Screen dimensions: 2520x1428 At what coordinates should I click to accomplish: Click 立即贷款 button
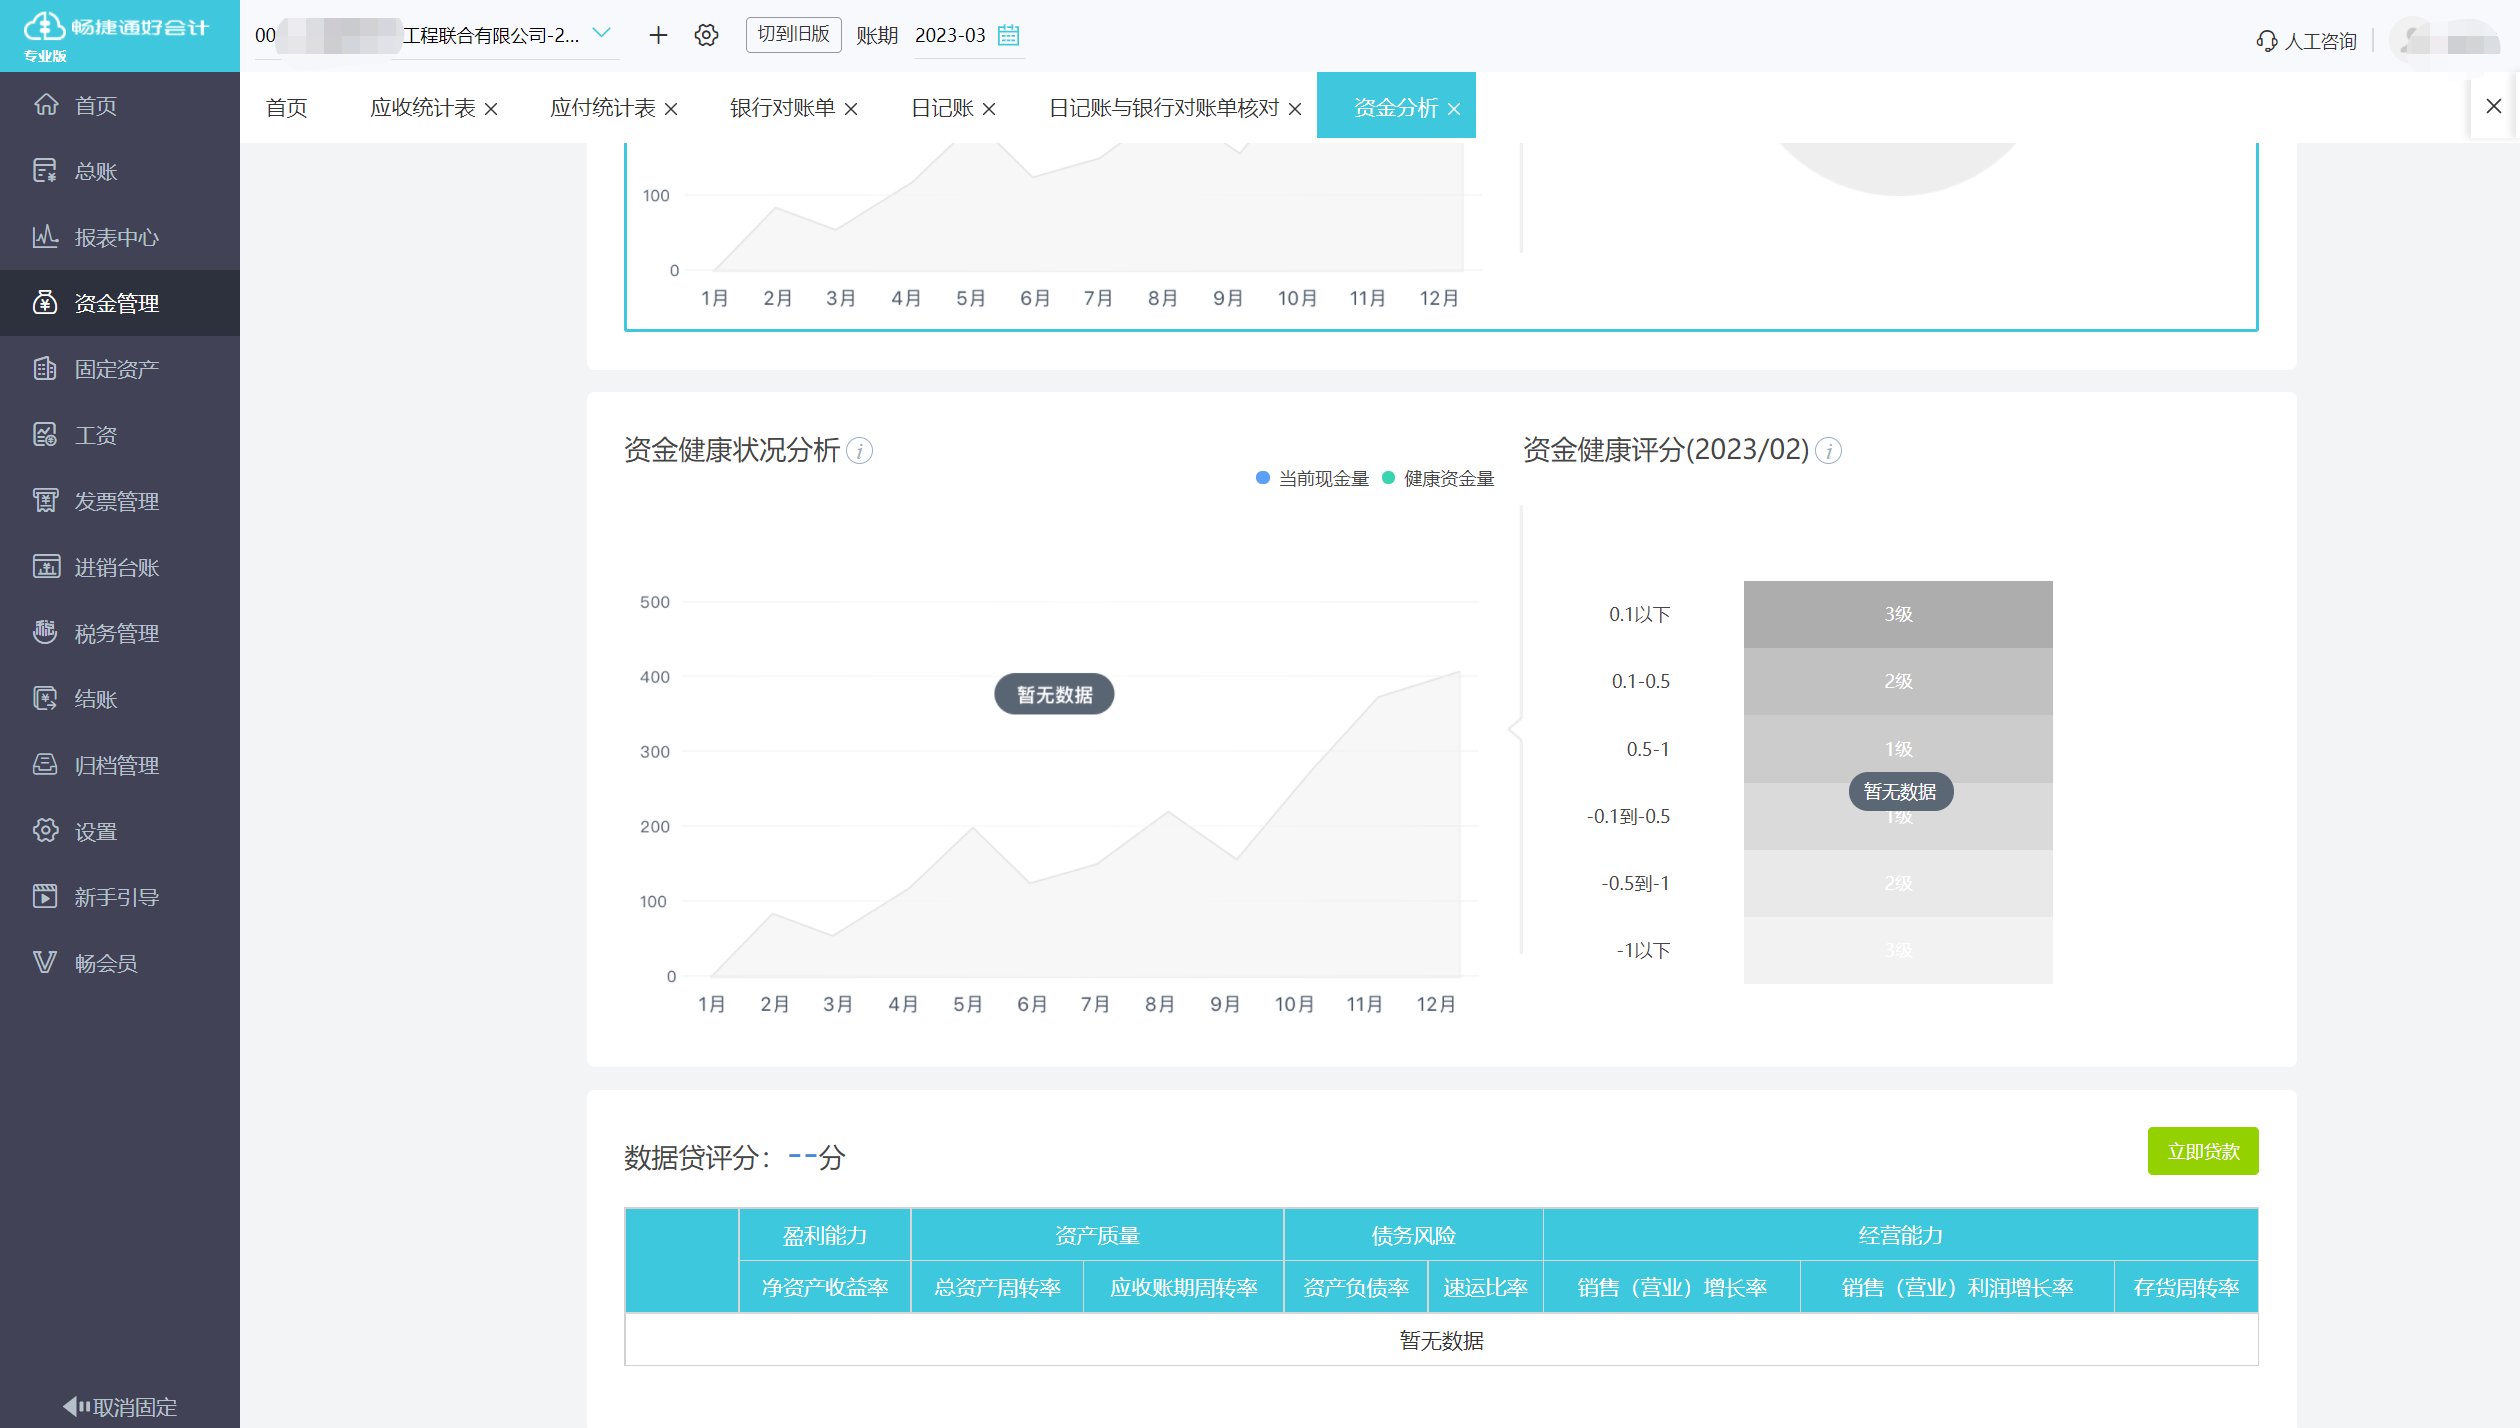point(2203,1151)
